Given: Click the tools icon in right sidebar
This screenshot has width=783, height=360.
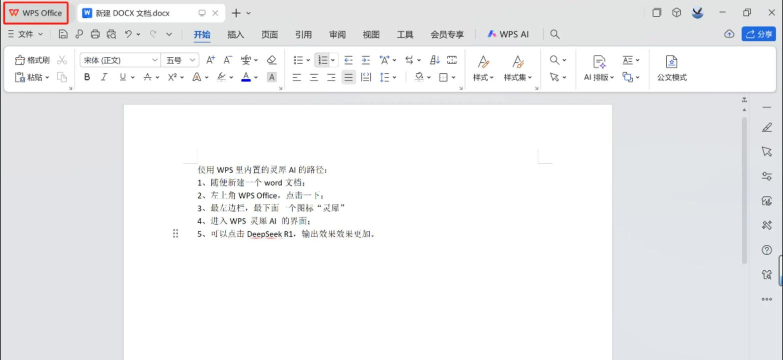Looking at the screenshot, I should [767, 225].
